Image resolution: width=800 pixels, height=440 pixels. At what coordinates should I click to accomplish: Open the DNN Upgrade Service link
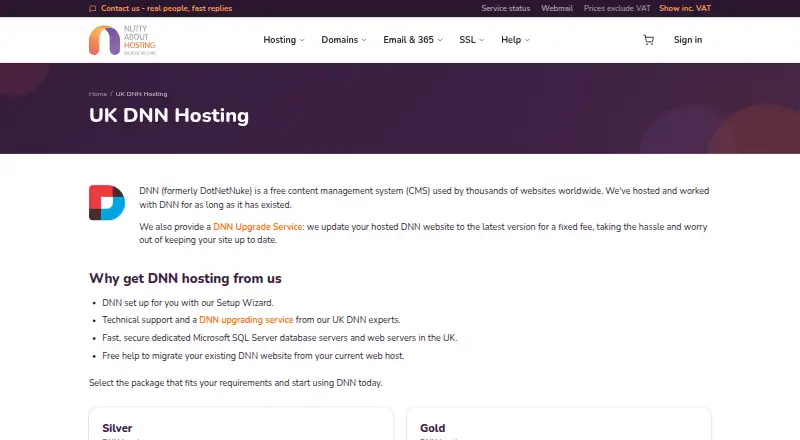(x=258, y=227)
